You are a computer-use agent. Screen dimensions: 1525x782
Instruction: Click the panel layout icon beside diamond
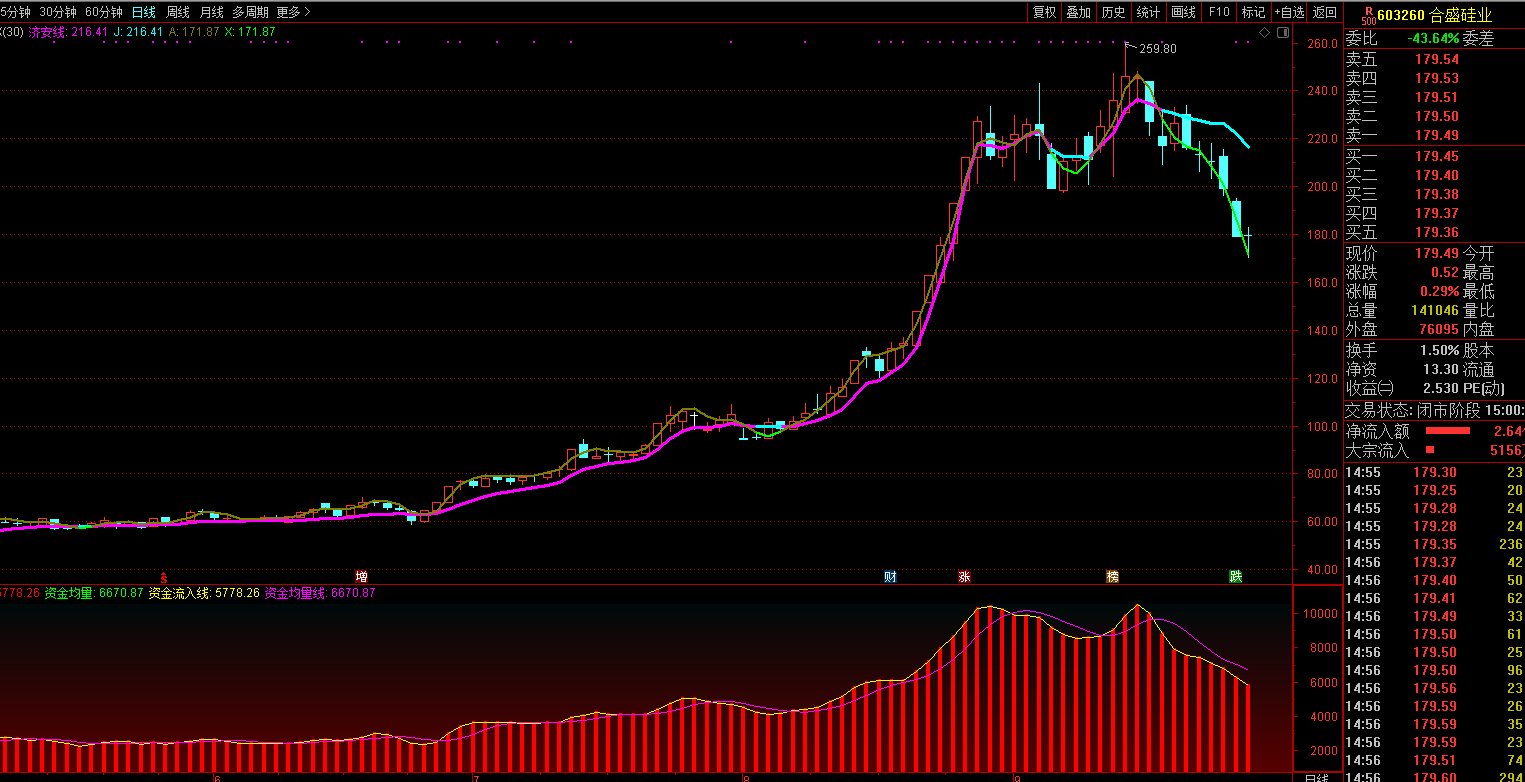(1280, 33)
